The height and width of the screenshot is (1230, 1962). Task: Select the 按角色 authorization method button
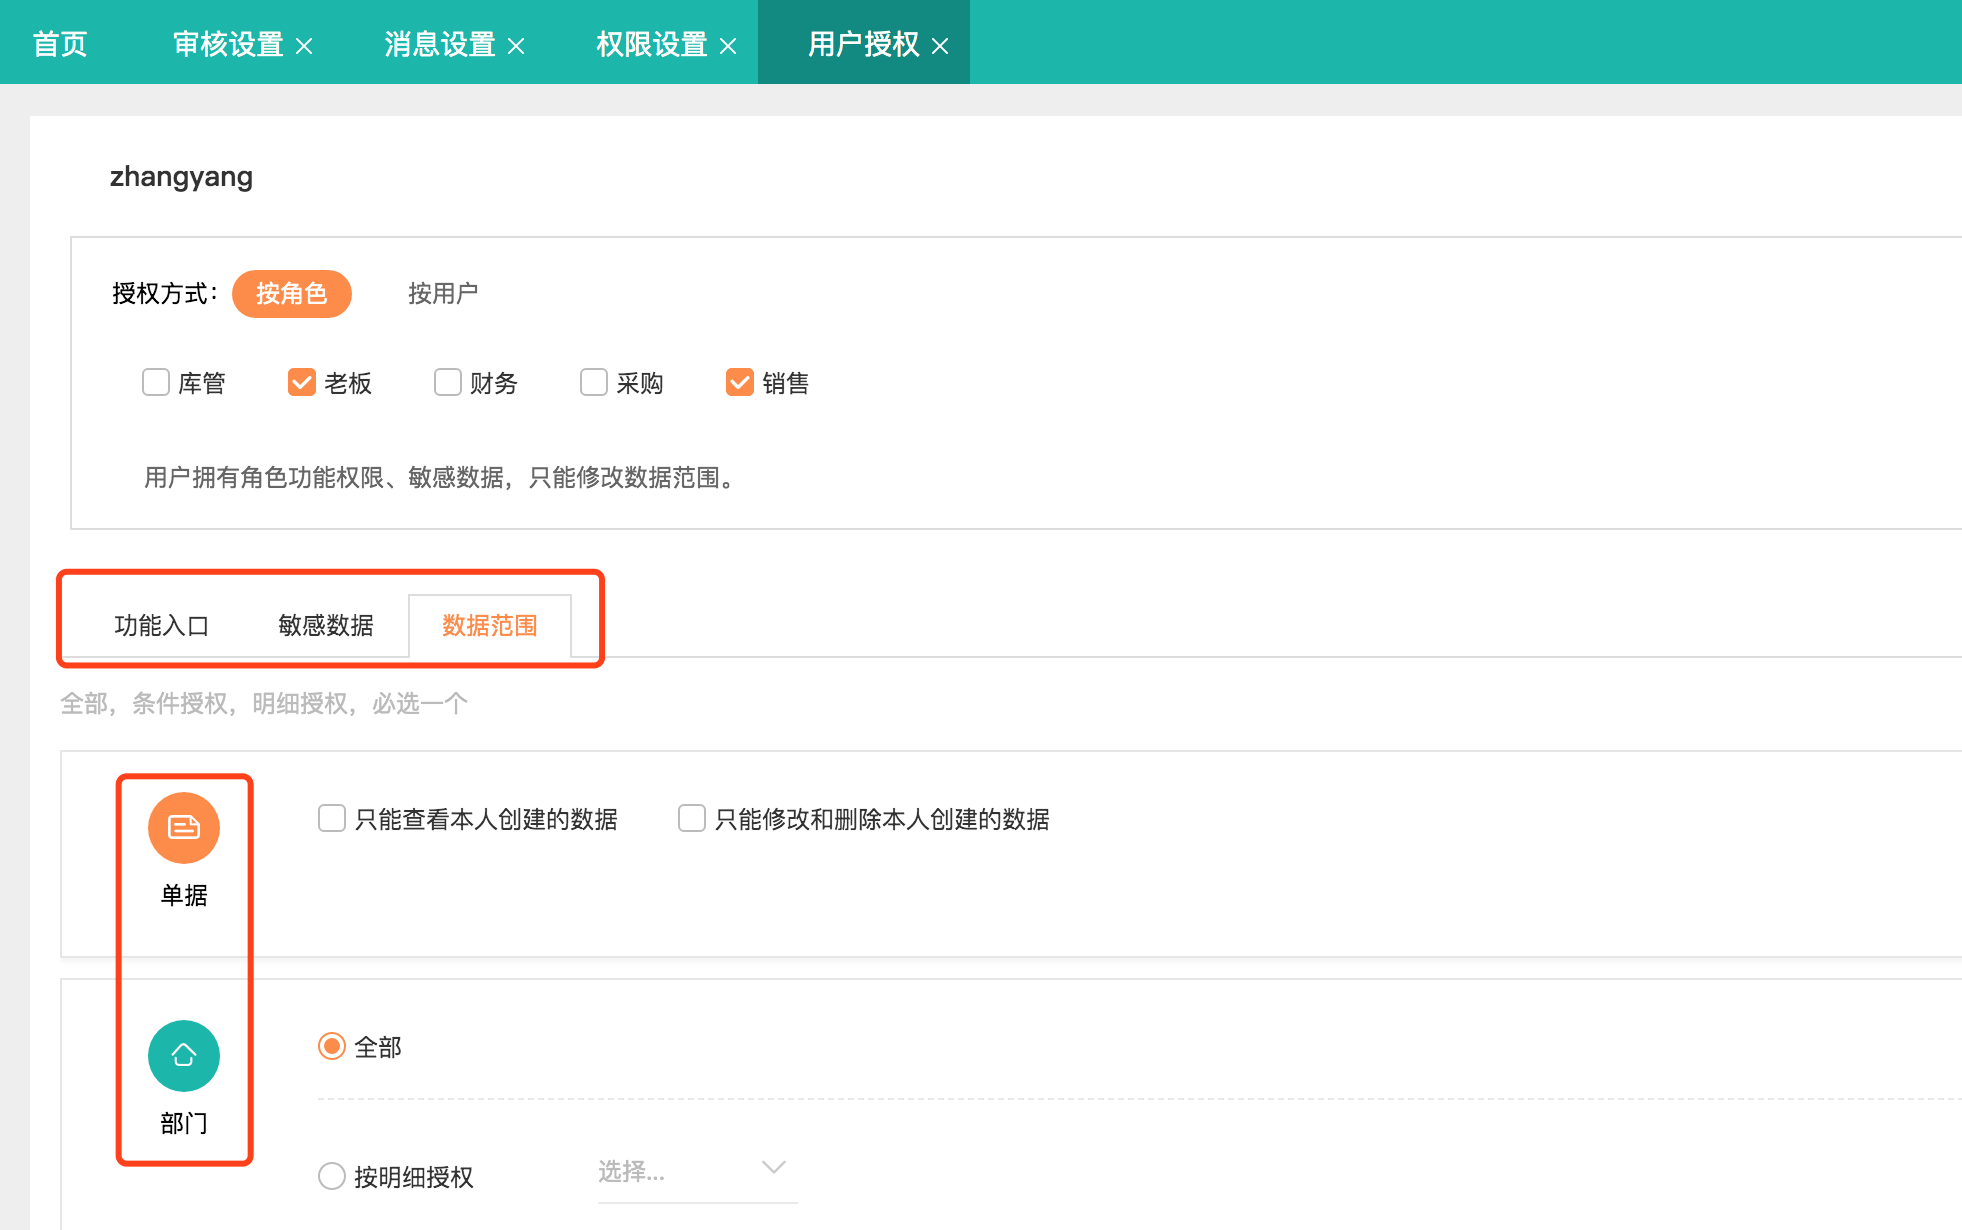[x=289, y=292]
